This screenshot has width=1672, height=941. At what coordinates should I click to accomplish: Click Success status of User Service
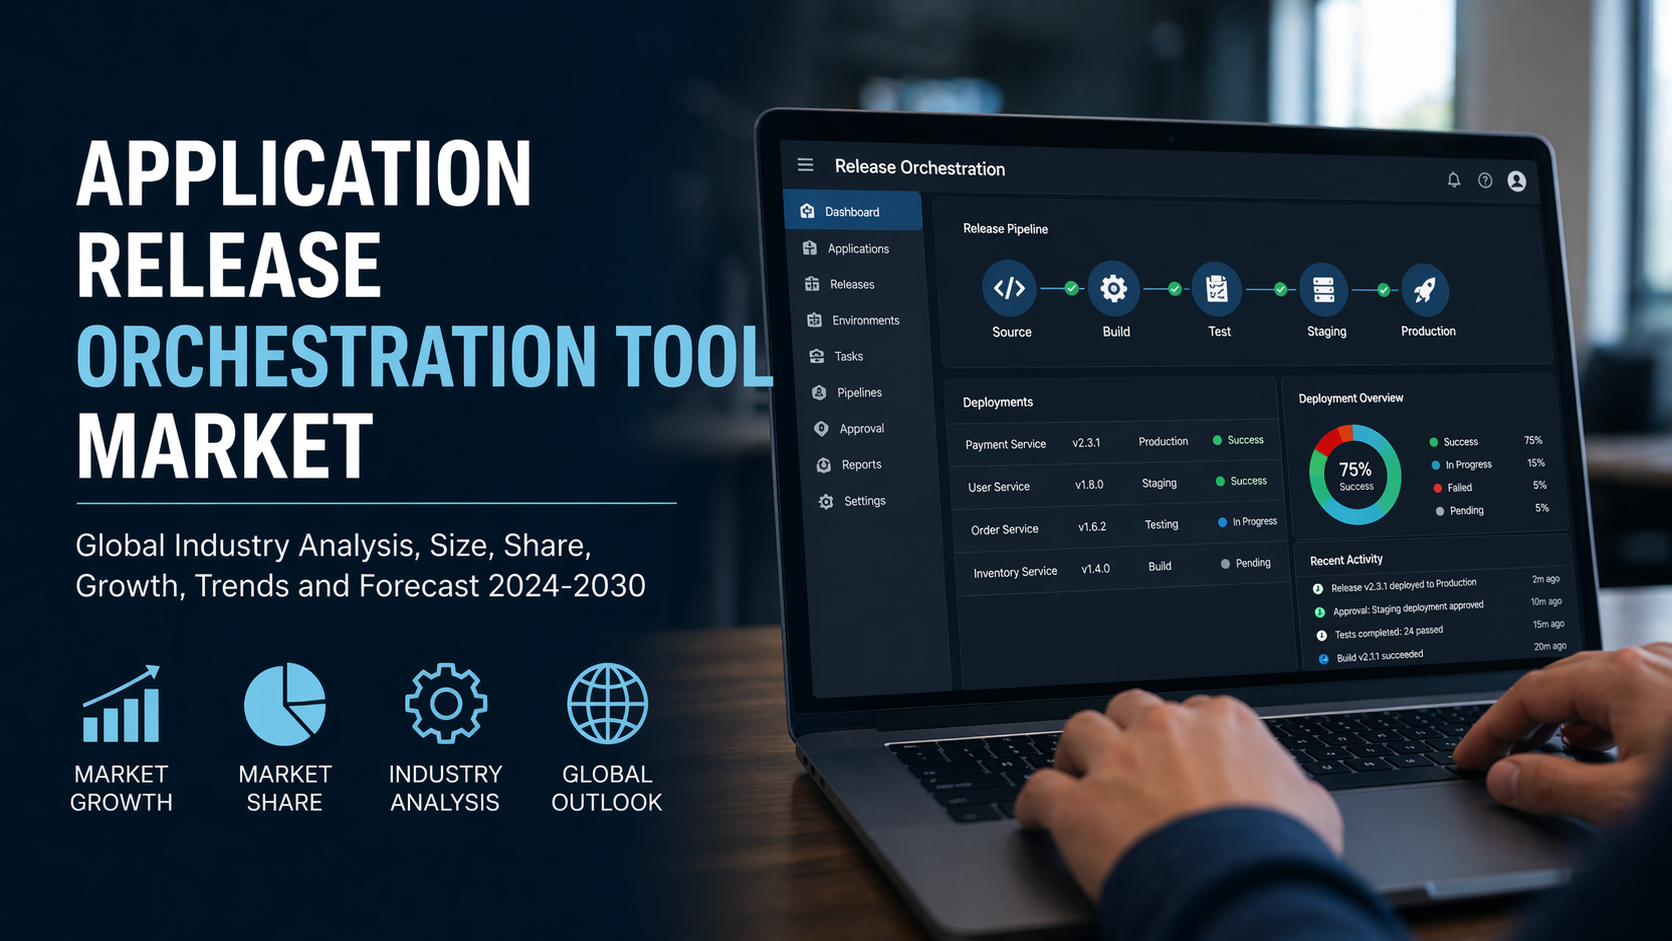(1241, 481)
